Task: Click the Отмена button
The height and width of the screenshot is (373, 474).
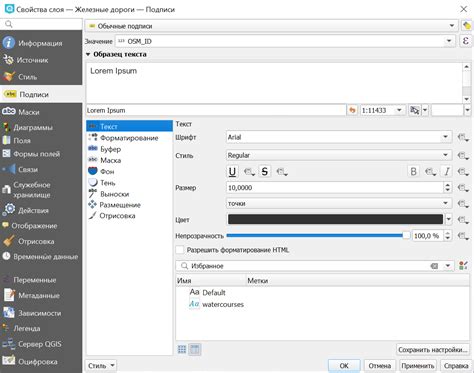Action: (x=379, y=366)
